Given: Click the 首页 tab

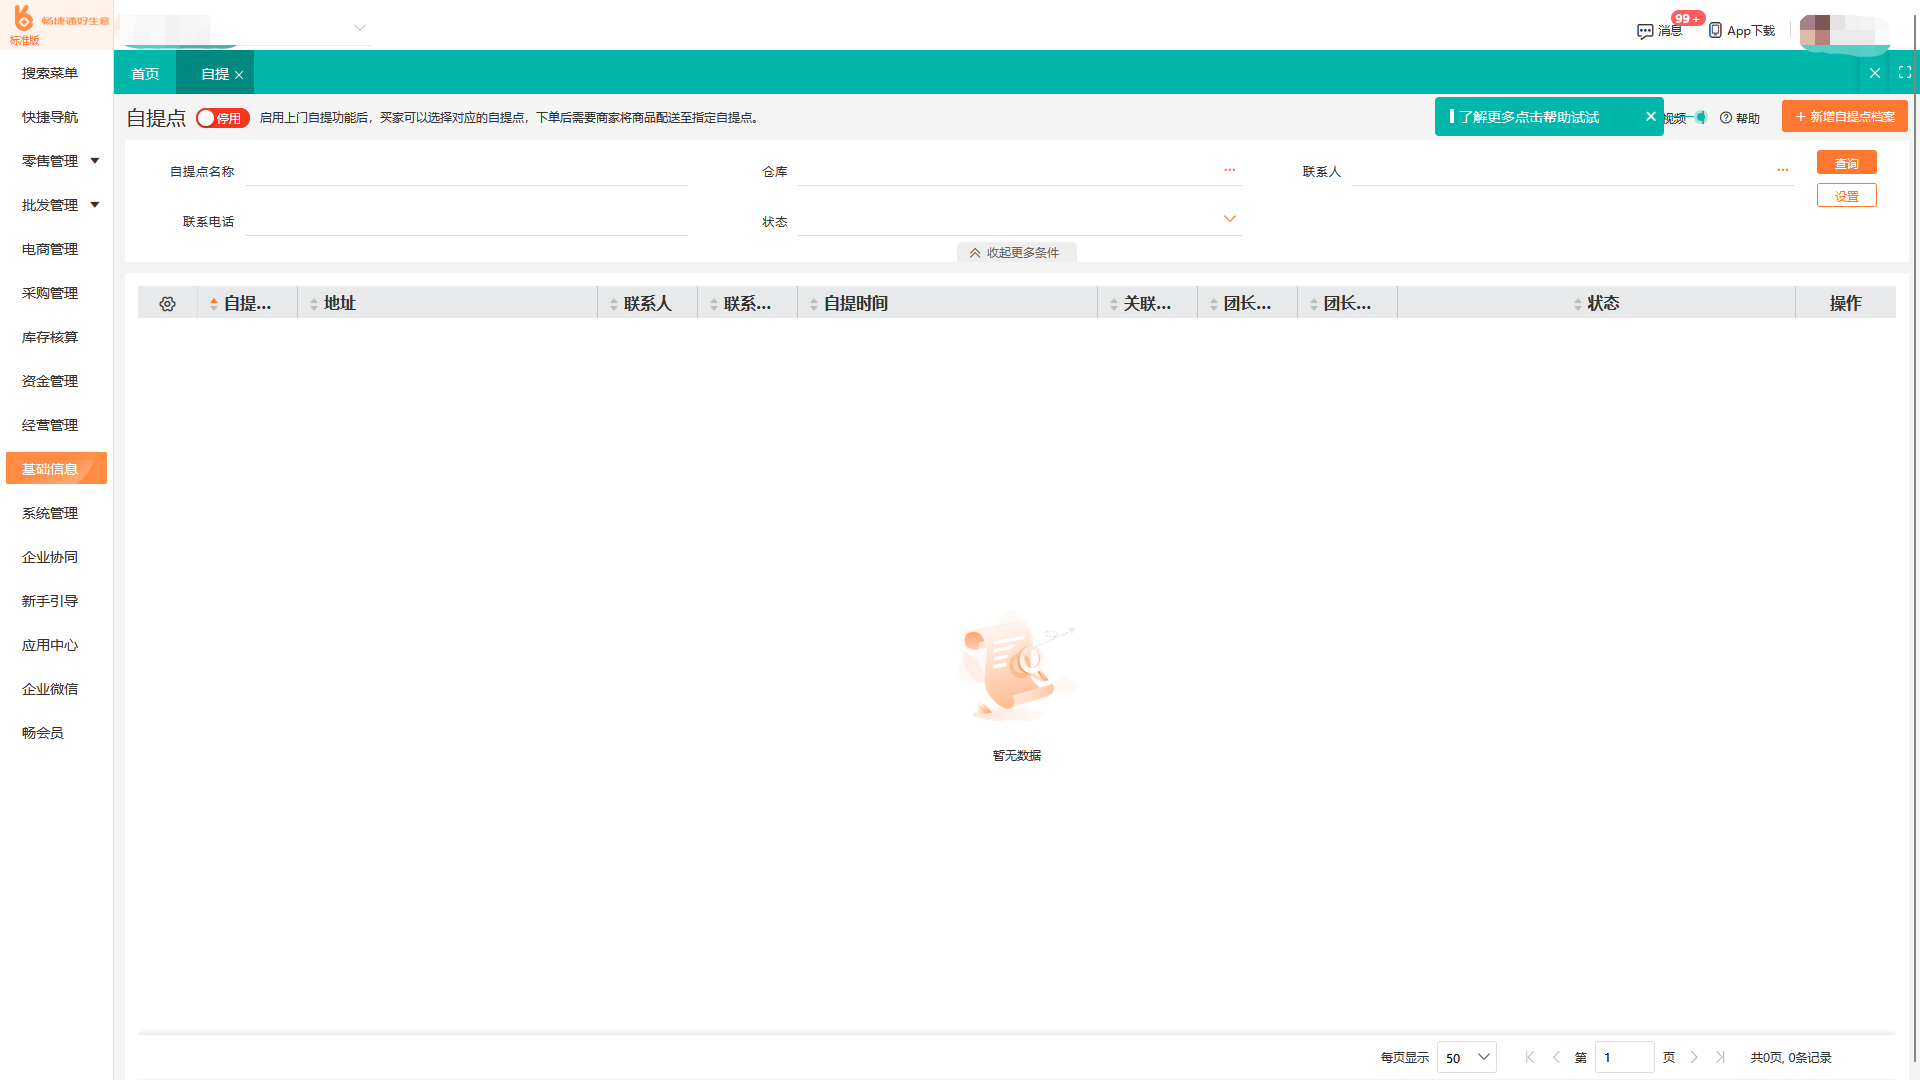Looking at the screenshot, I should 145,73.
